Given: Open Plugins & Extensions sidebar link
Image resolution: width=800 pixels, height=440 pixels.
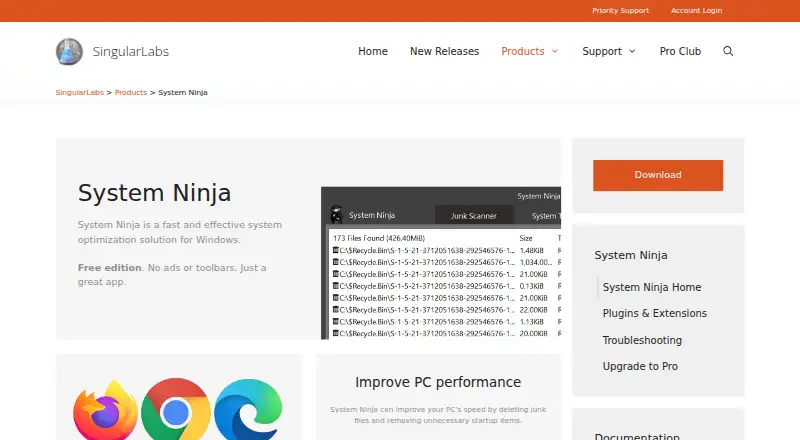Looking at the screenshot, I should (655, 313).
